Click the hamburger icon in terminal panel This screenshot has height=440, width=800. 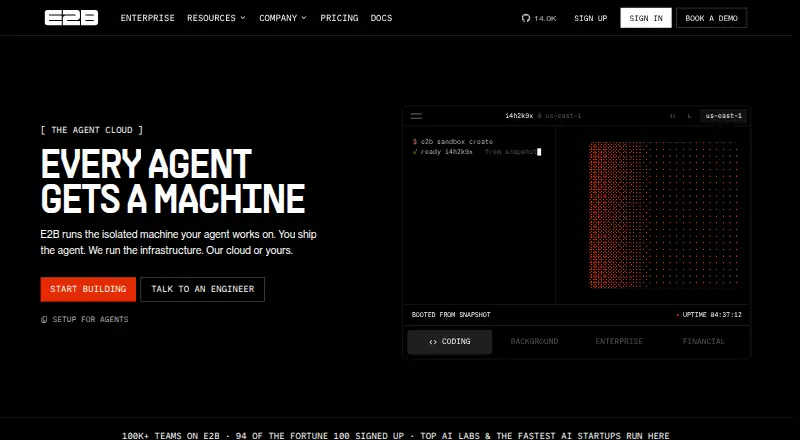(416, 116)
